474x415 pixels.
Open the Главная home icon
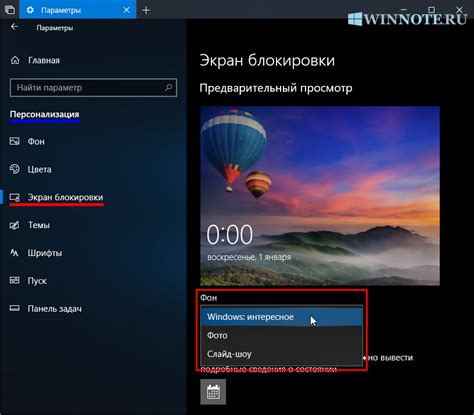15,60
